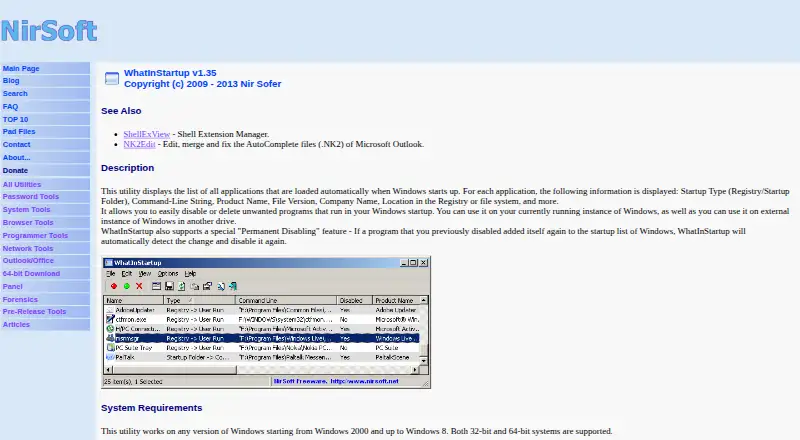The image size is (800, 440).
Task: Open All Utilities in the sidebar
Action: click(x=21, y=184)
